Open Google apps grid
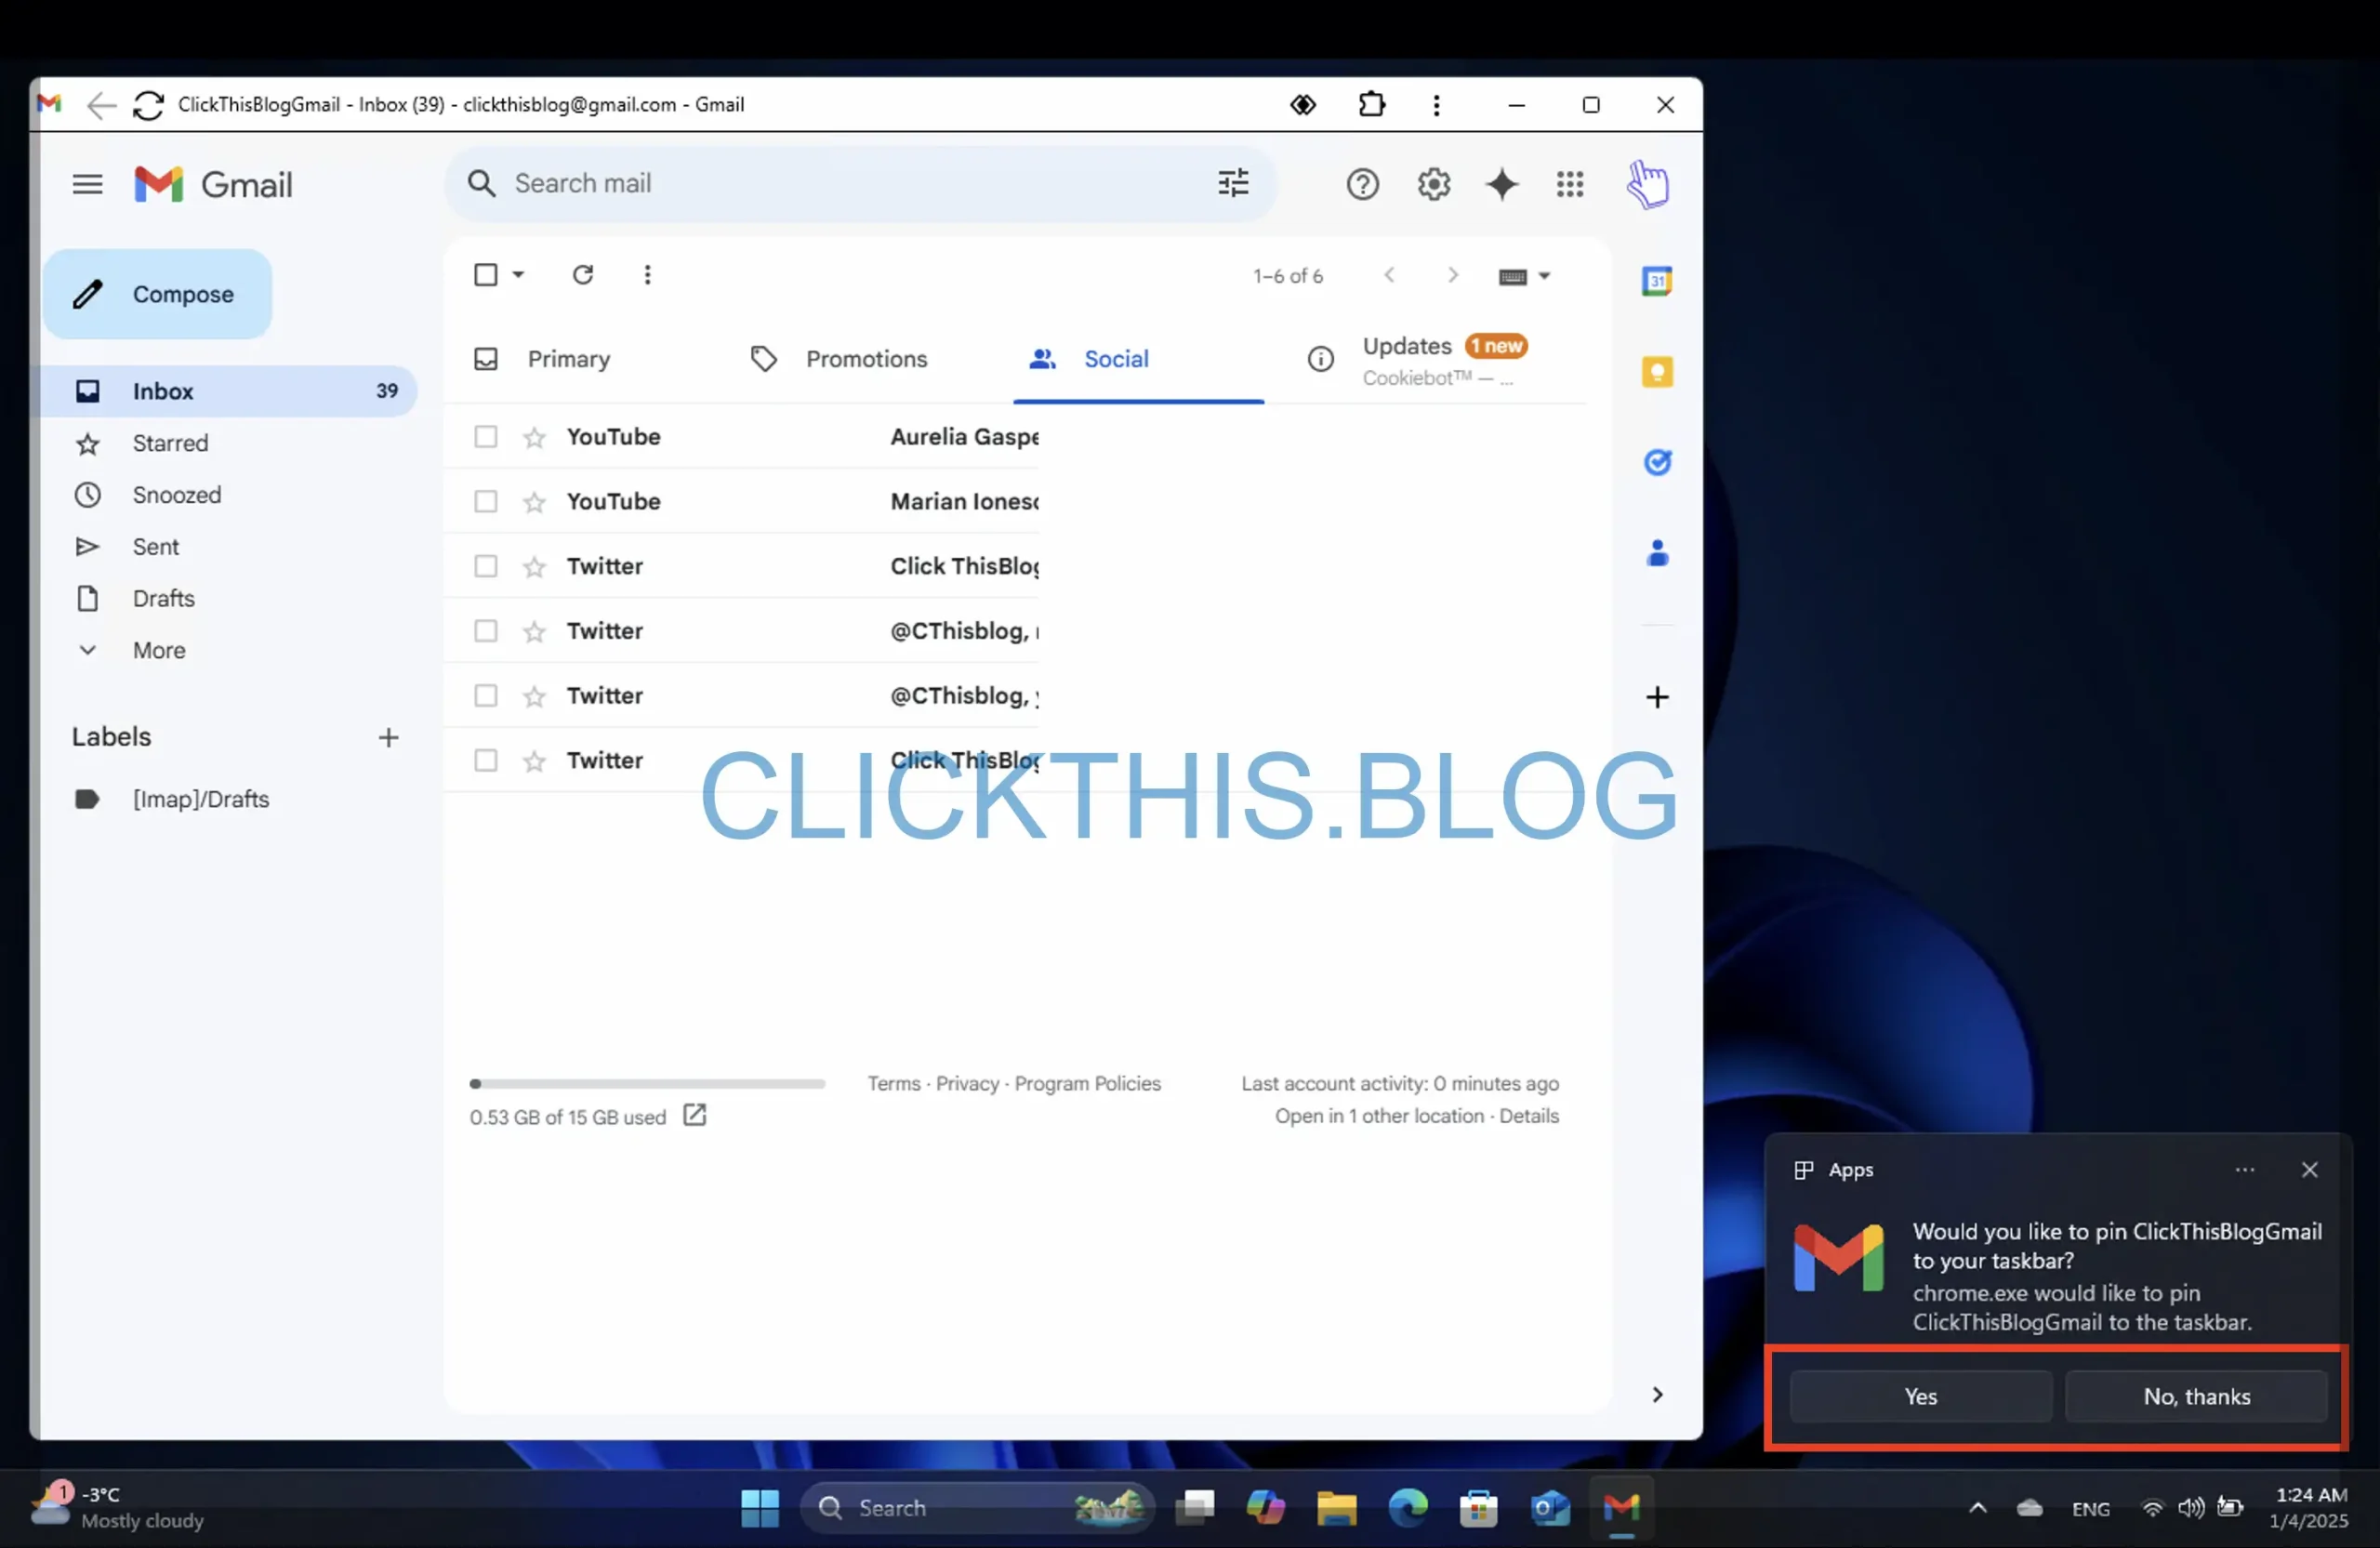The width and height of the screenshot is (2380, 1548). point(1570,184)
